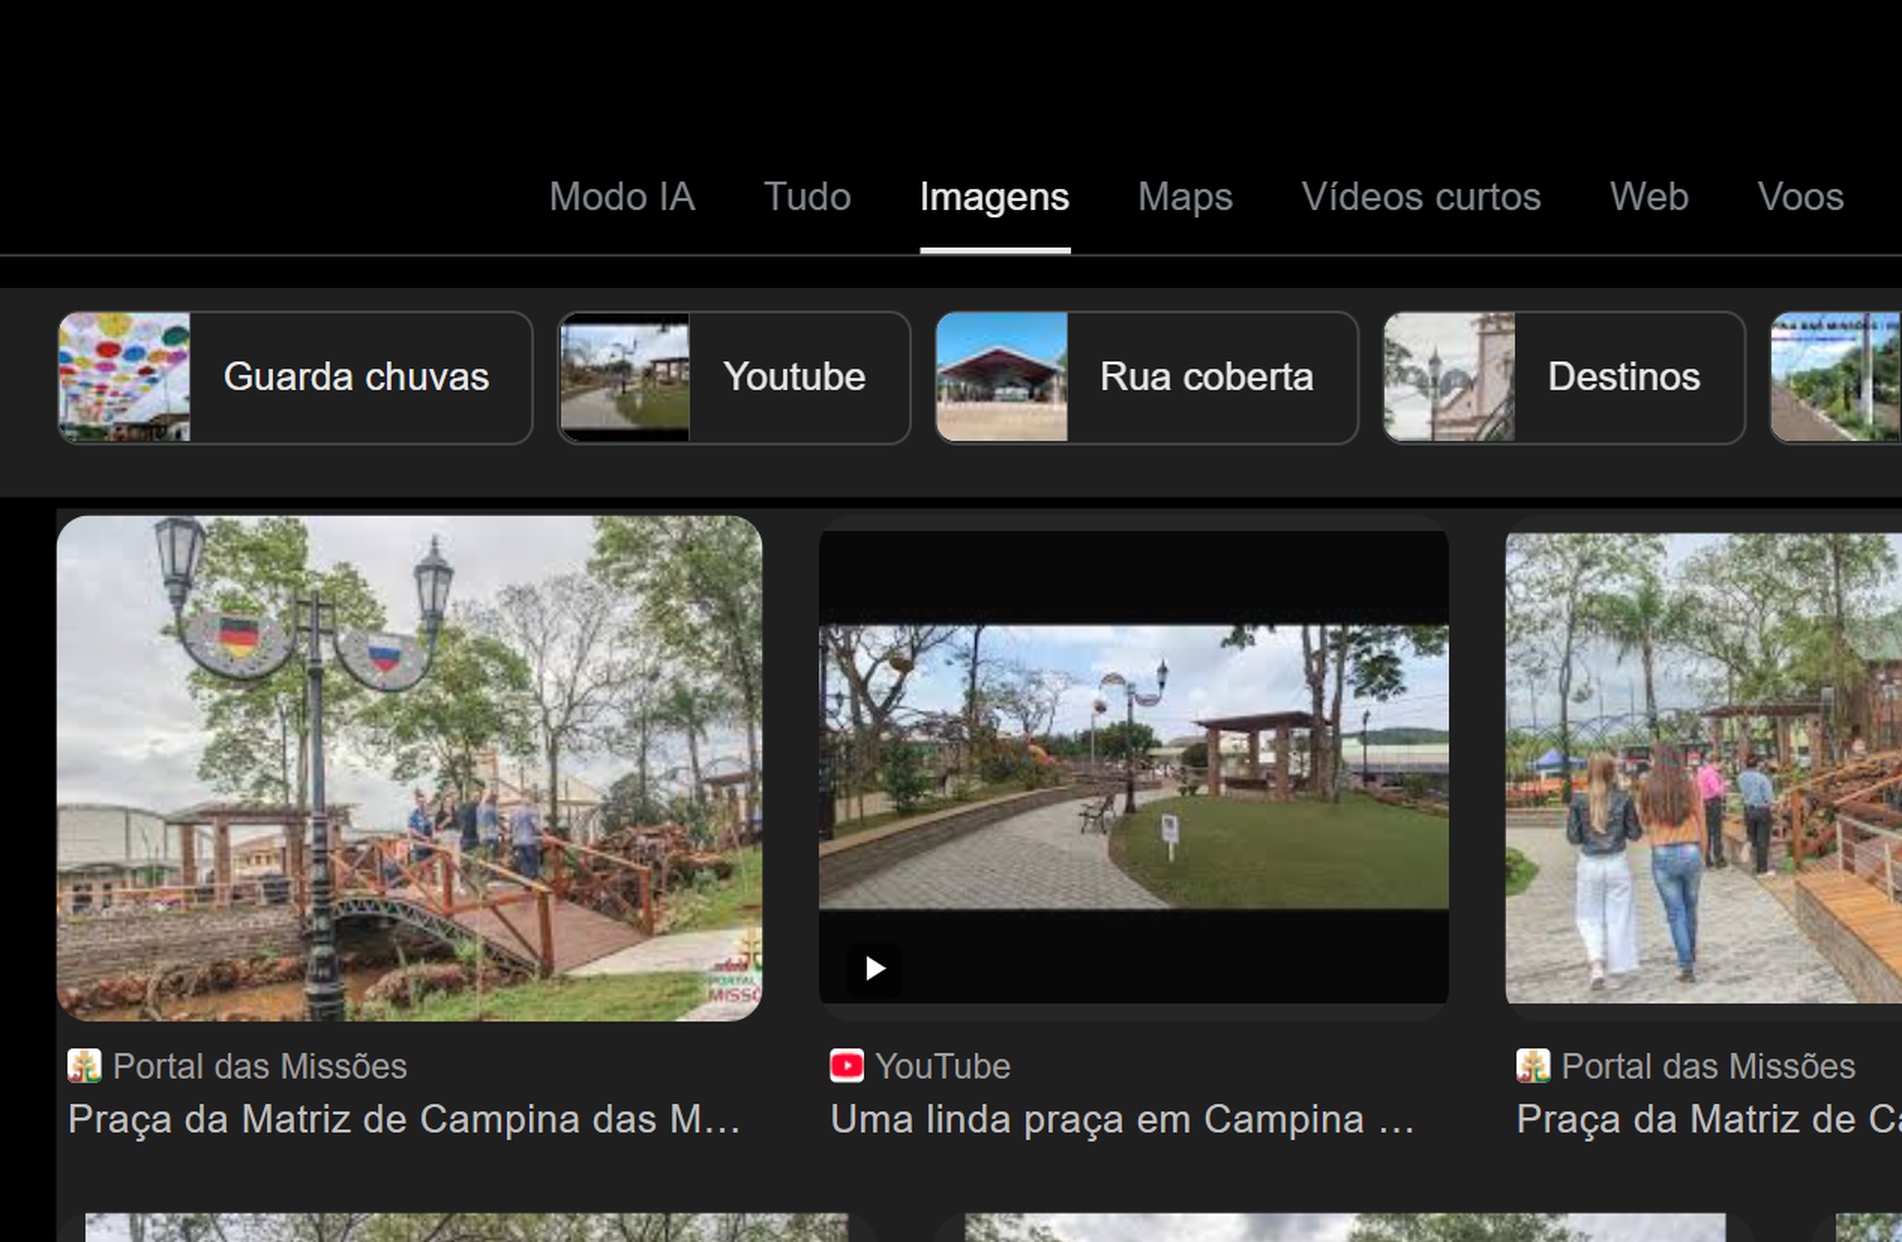This screenshot has height=1242, width=1902.
Task: Open image of two women walking
Action: [x=1702, y=768]
